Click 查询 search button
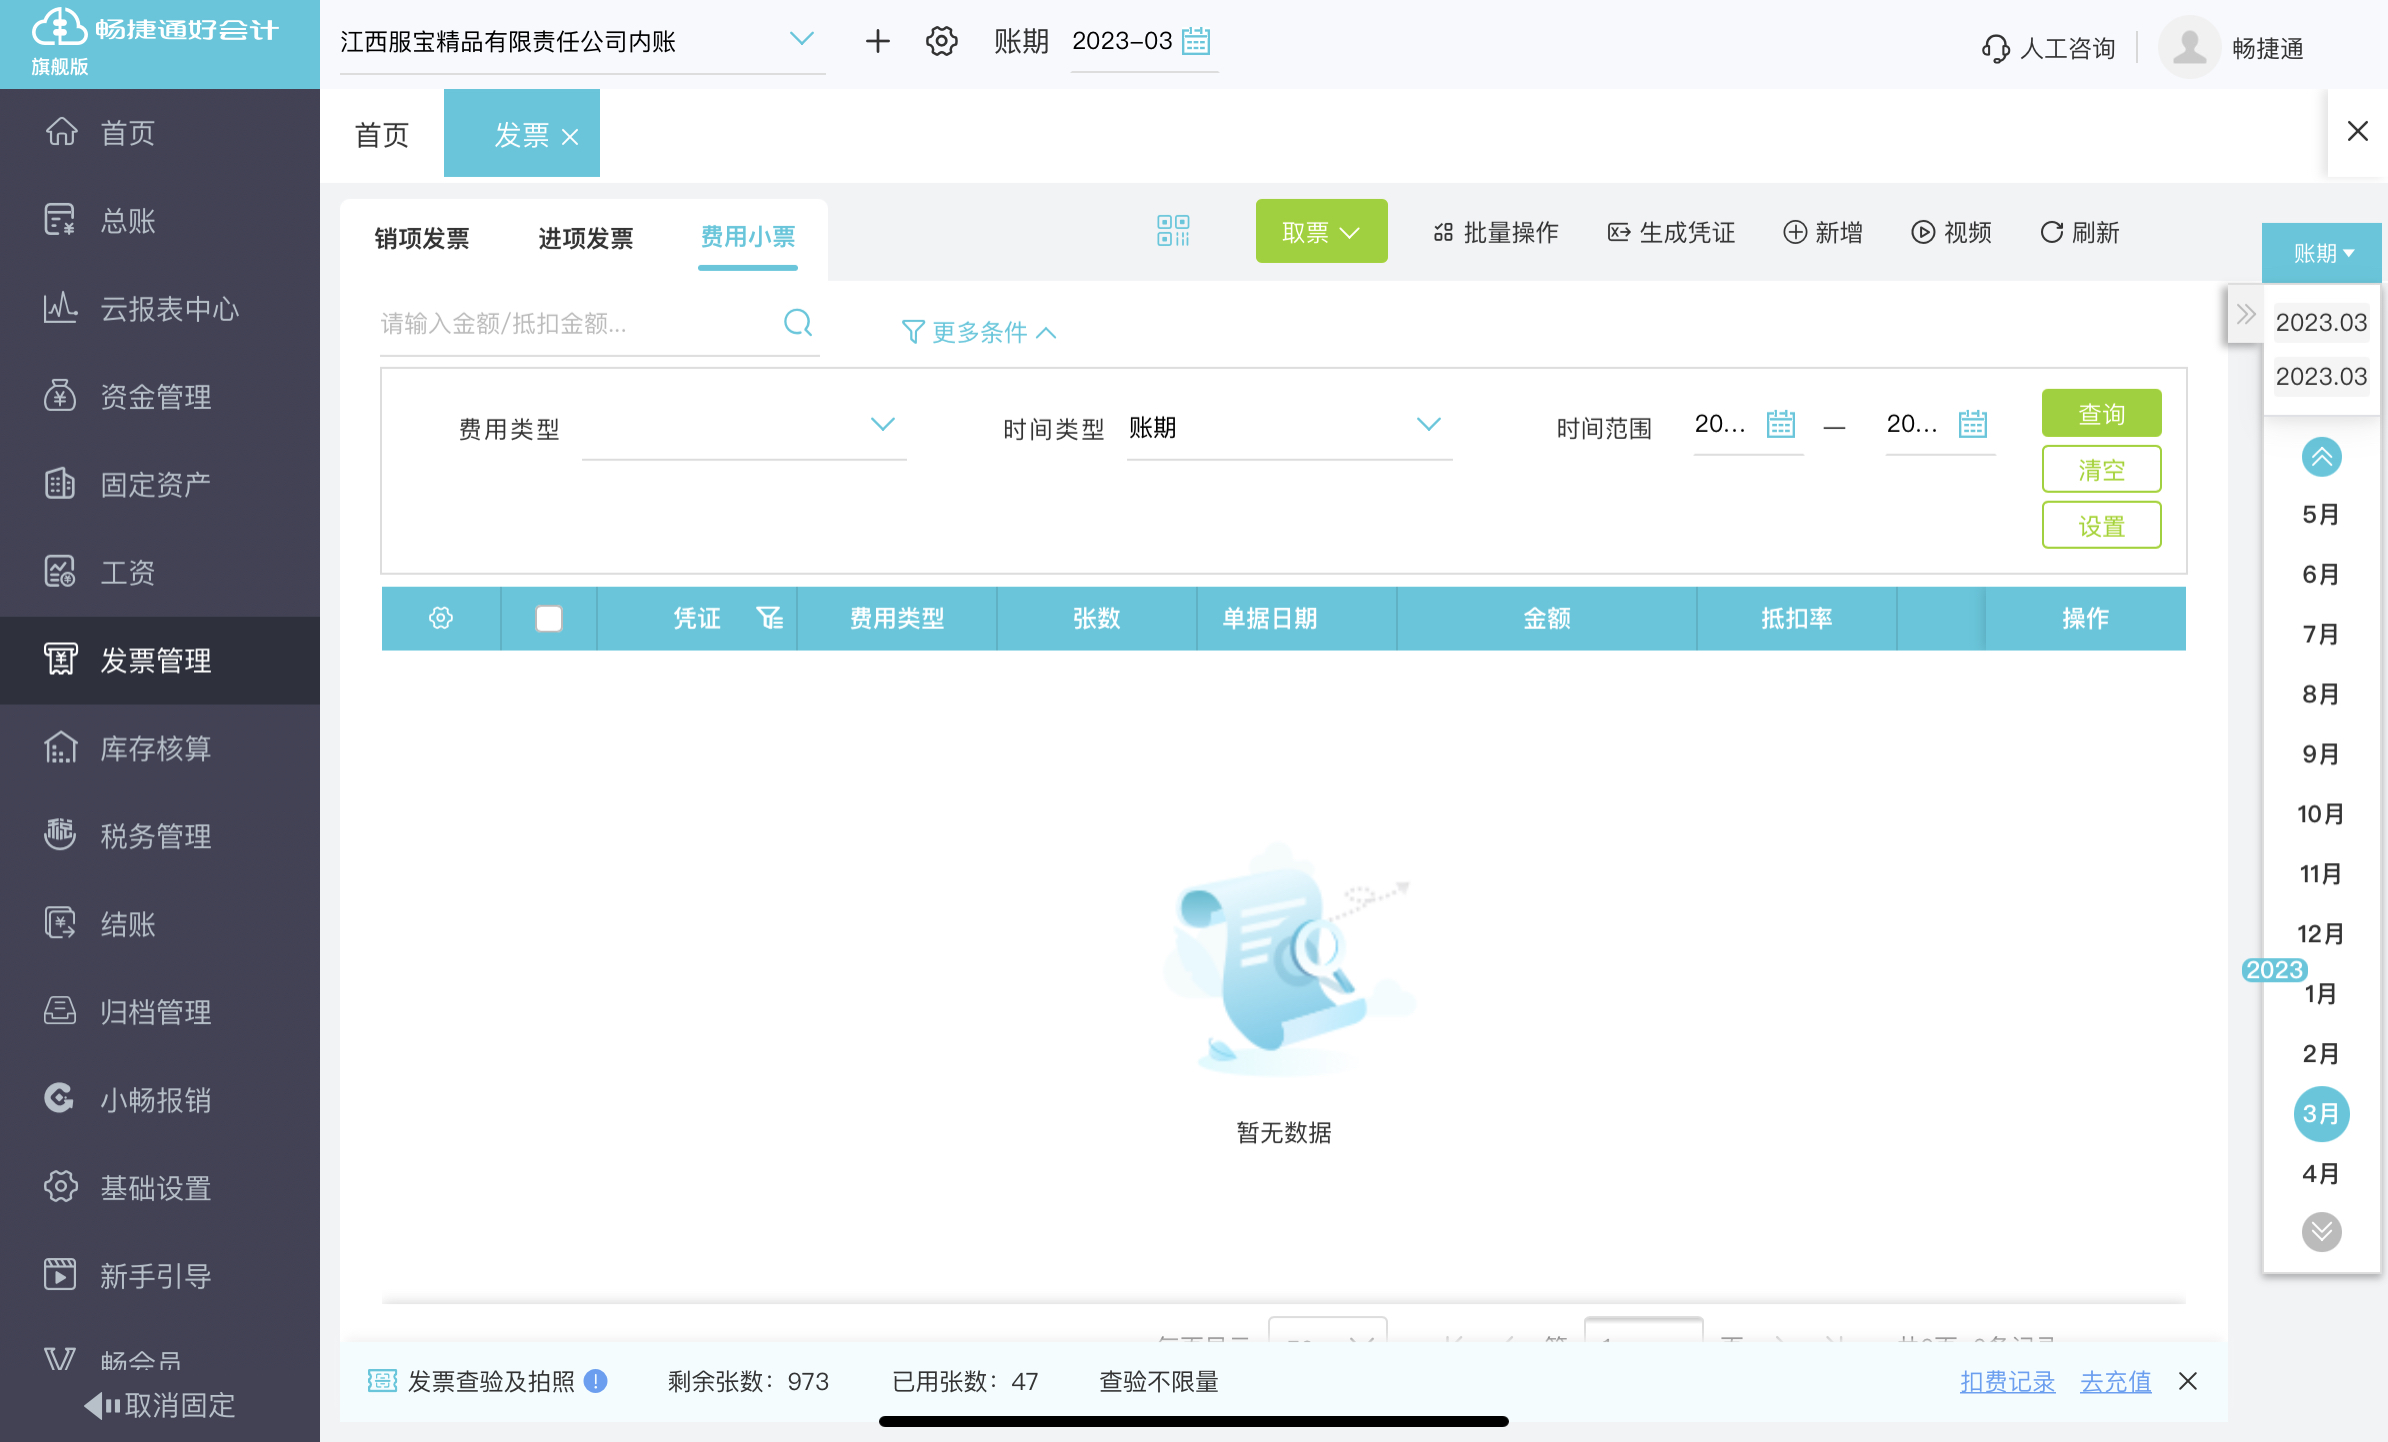This screenshot has width=2388, height=1442. pyautogui.click(x=2100, y=413)
